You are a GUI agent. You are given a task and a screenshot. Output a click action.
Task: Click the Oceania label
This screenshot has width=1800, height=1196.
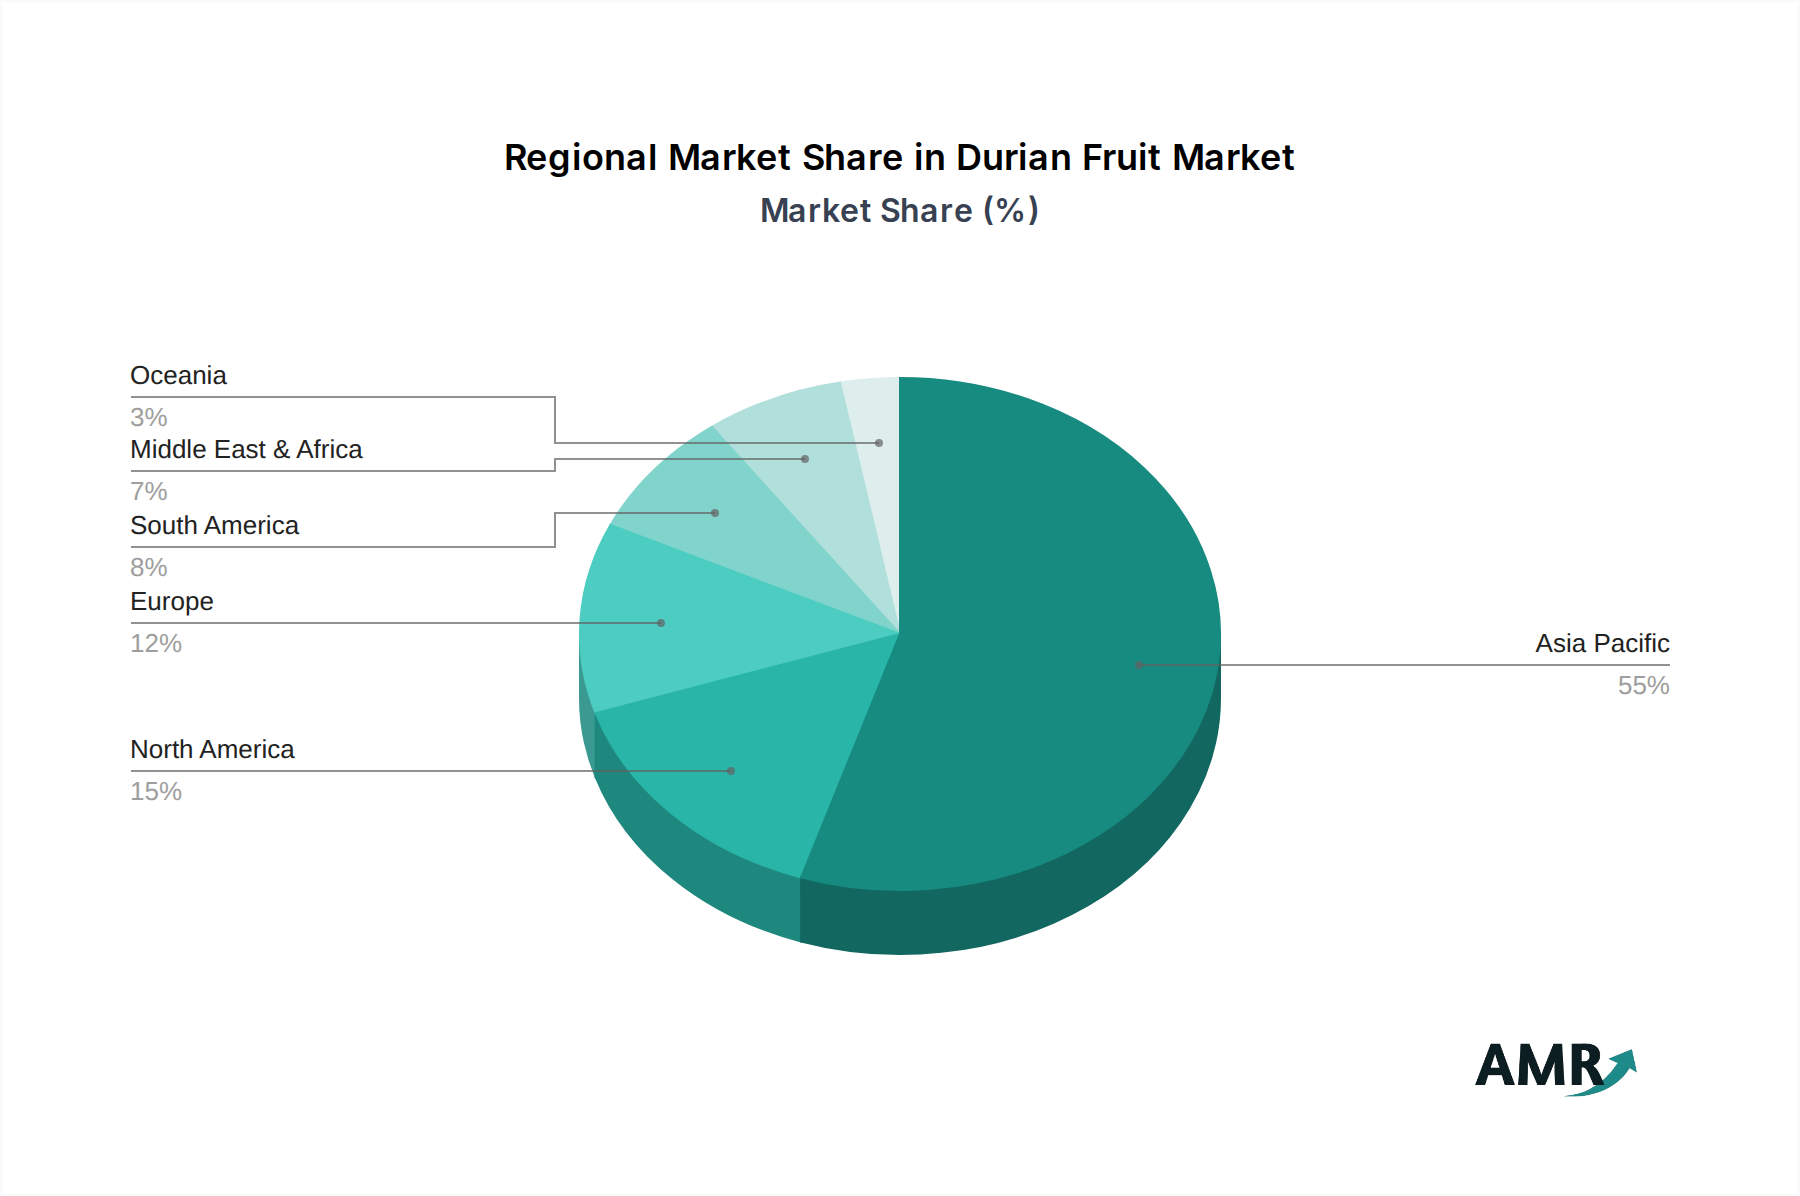click(x=178, y=377)
